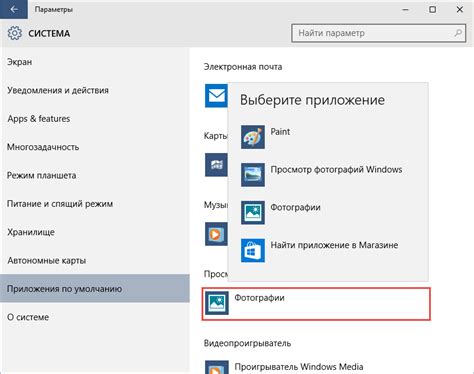Open Режим планшета settings
Image resolution: width=474 pixels, height=374 pixels.
pyautogui.click(x=95, y=175)
